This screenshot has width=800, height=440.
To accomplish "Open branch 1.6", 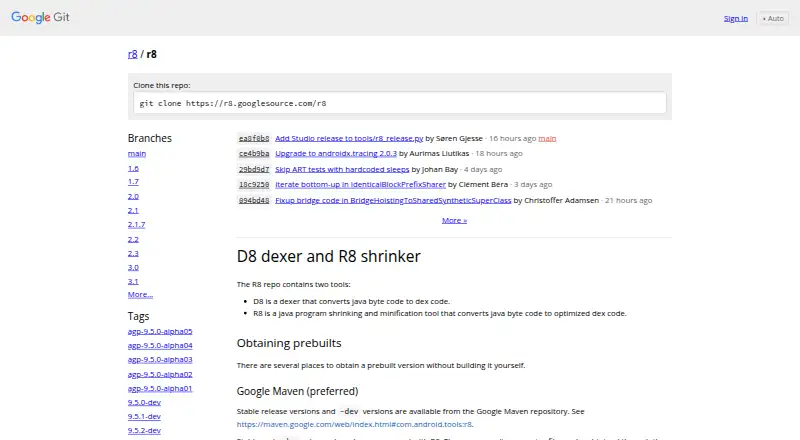I will coord(133,168).
